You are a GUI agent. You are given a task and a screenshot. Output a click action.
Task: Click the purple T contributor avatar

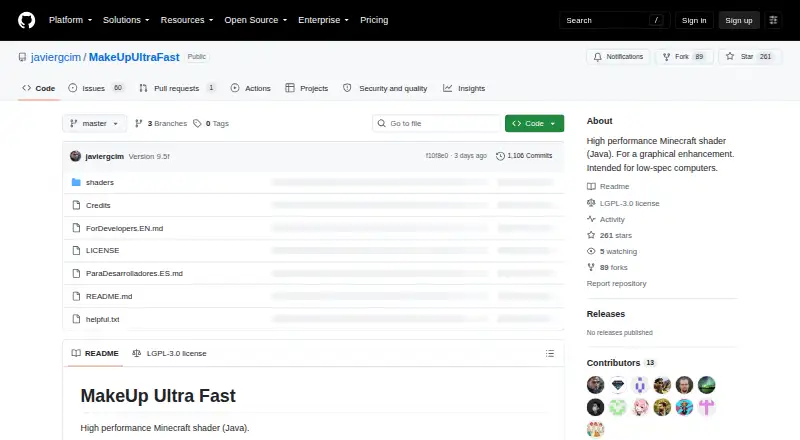click(707, 407)
